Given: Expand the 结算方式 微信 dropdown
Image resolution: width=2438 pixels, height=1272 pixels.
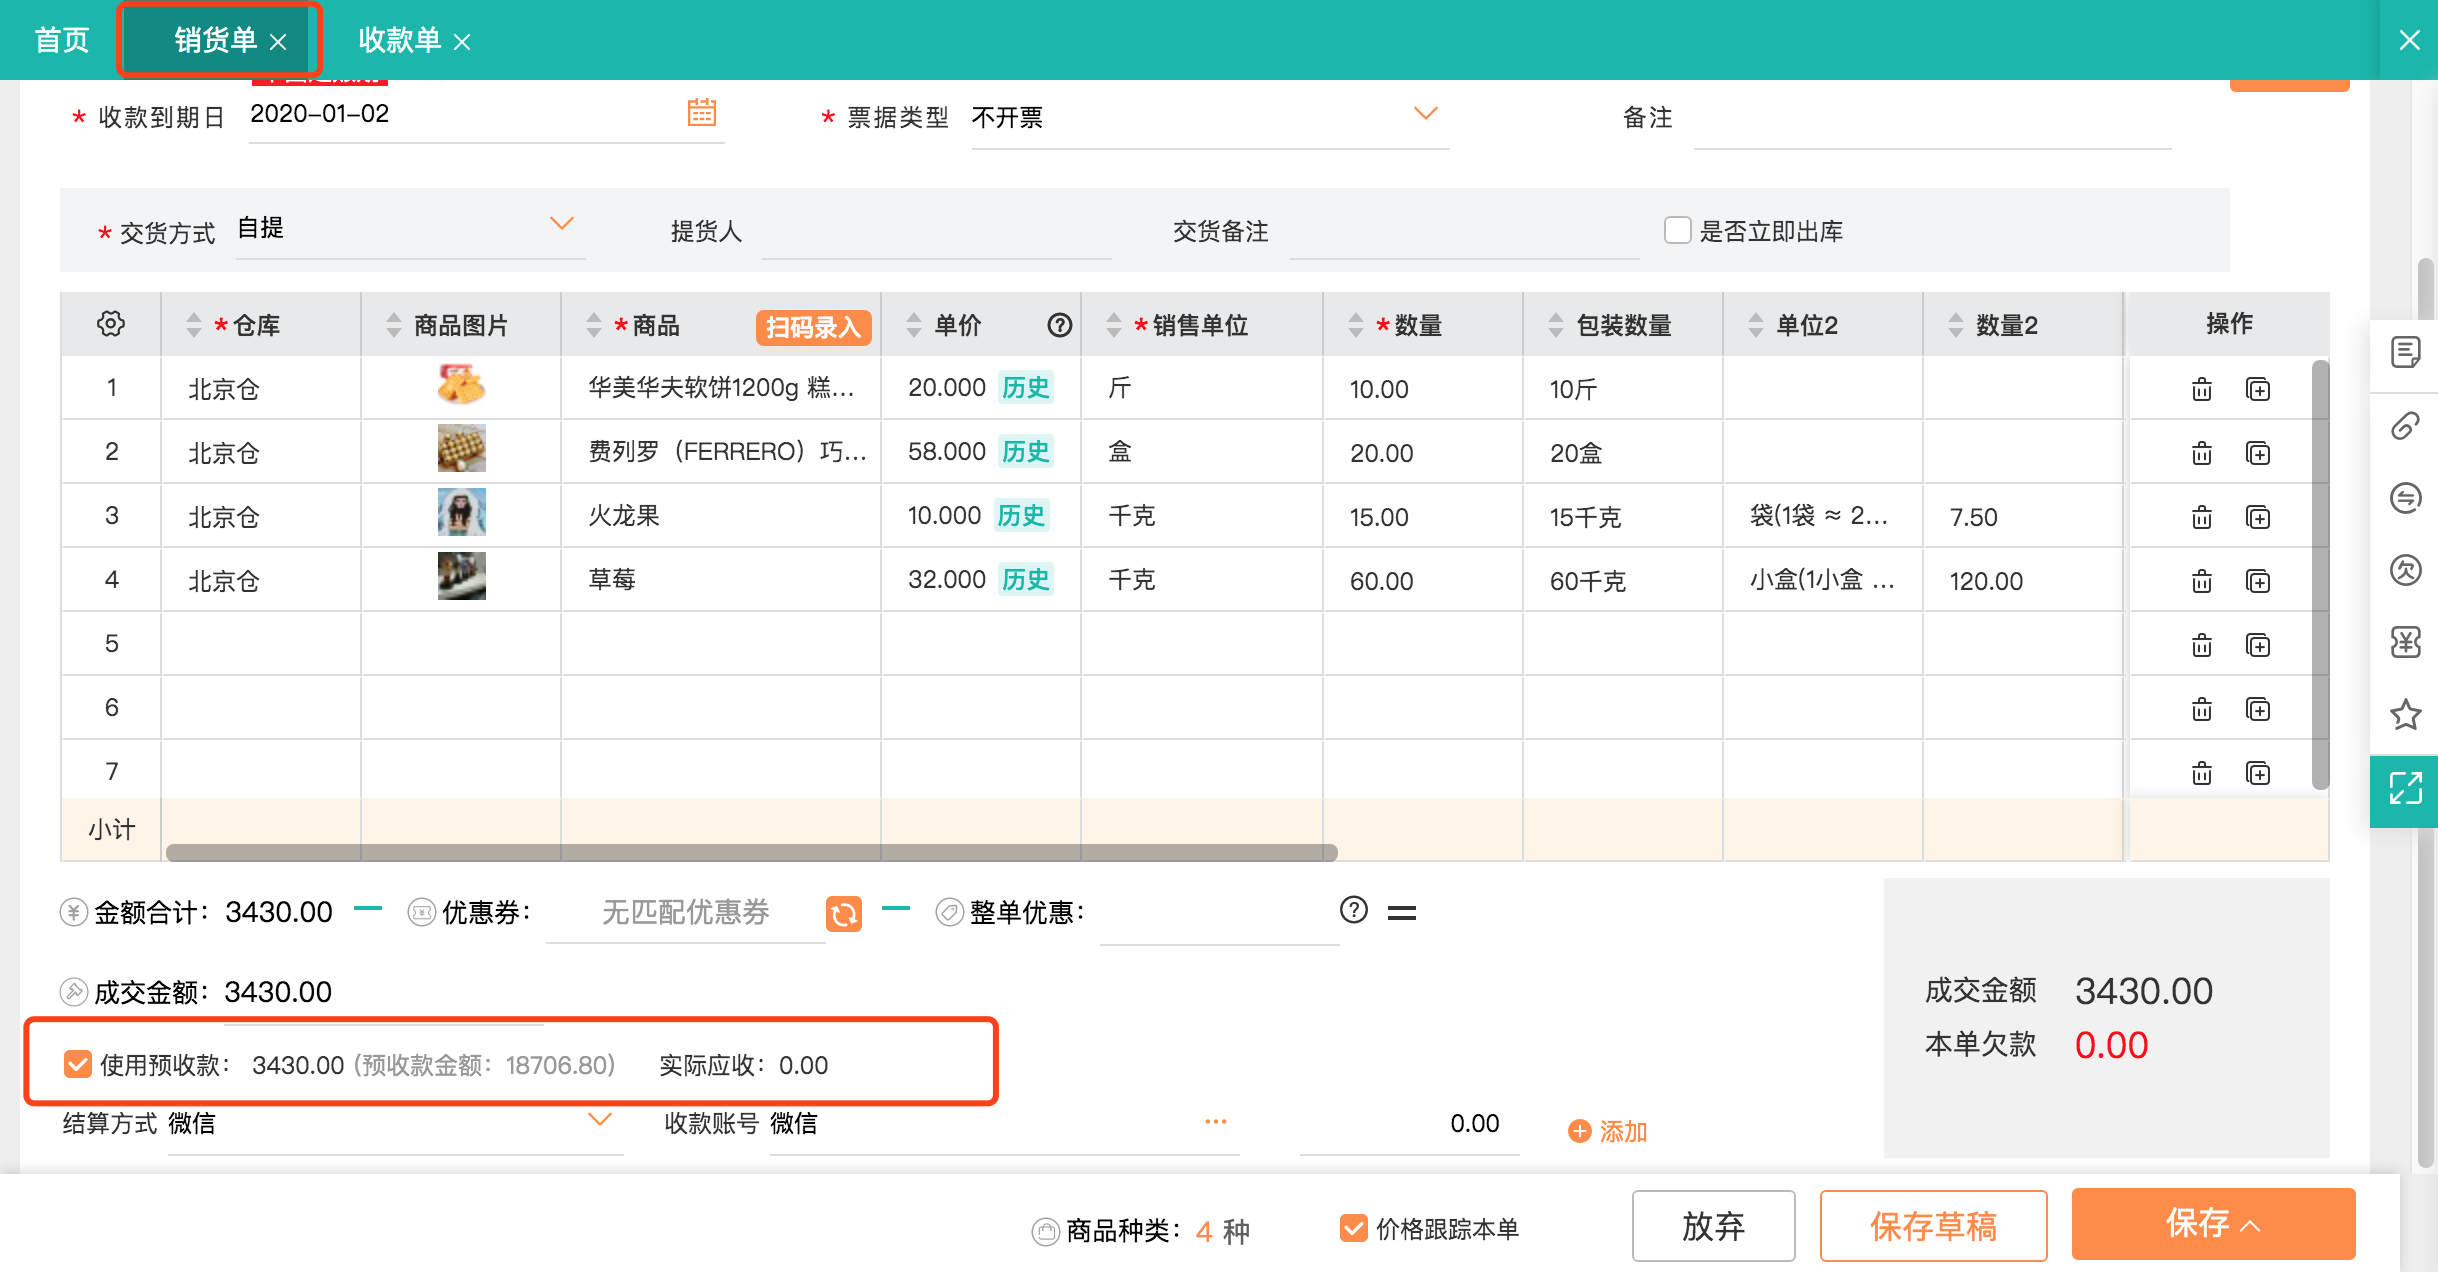Looking at the screenshot, I should click(597, 1124).
